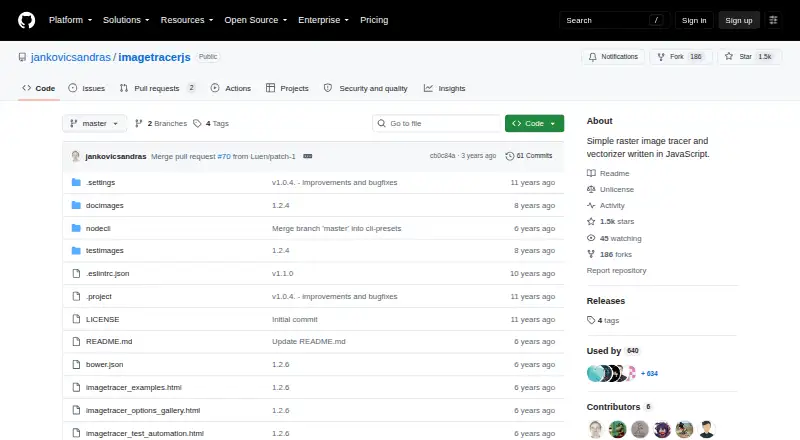The image size is (800, 440).
Task: Open the Activity link in About
Action: tap(606, 206)
